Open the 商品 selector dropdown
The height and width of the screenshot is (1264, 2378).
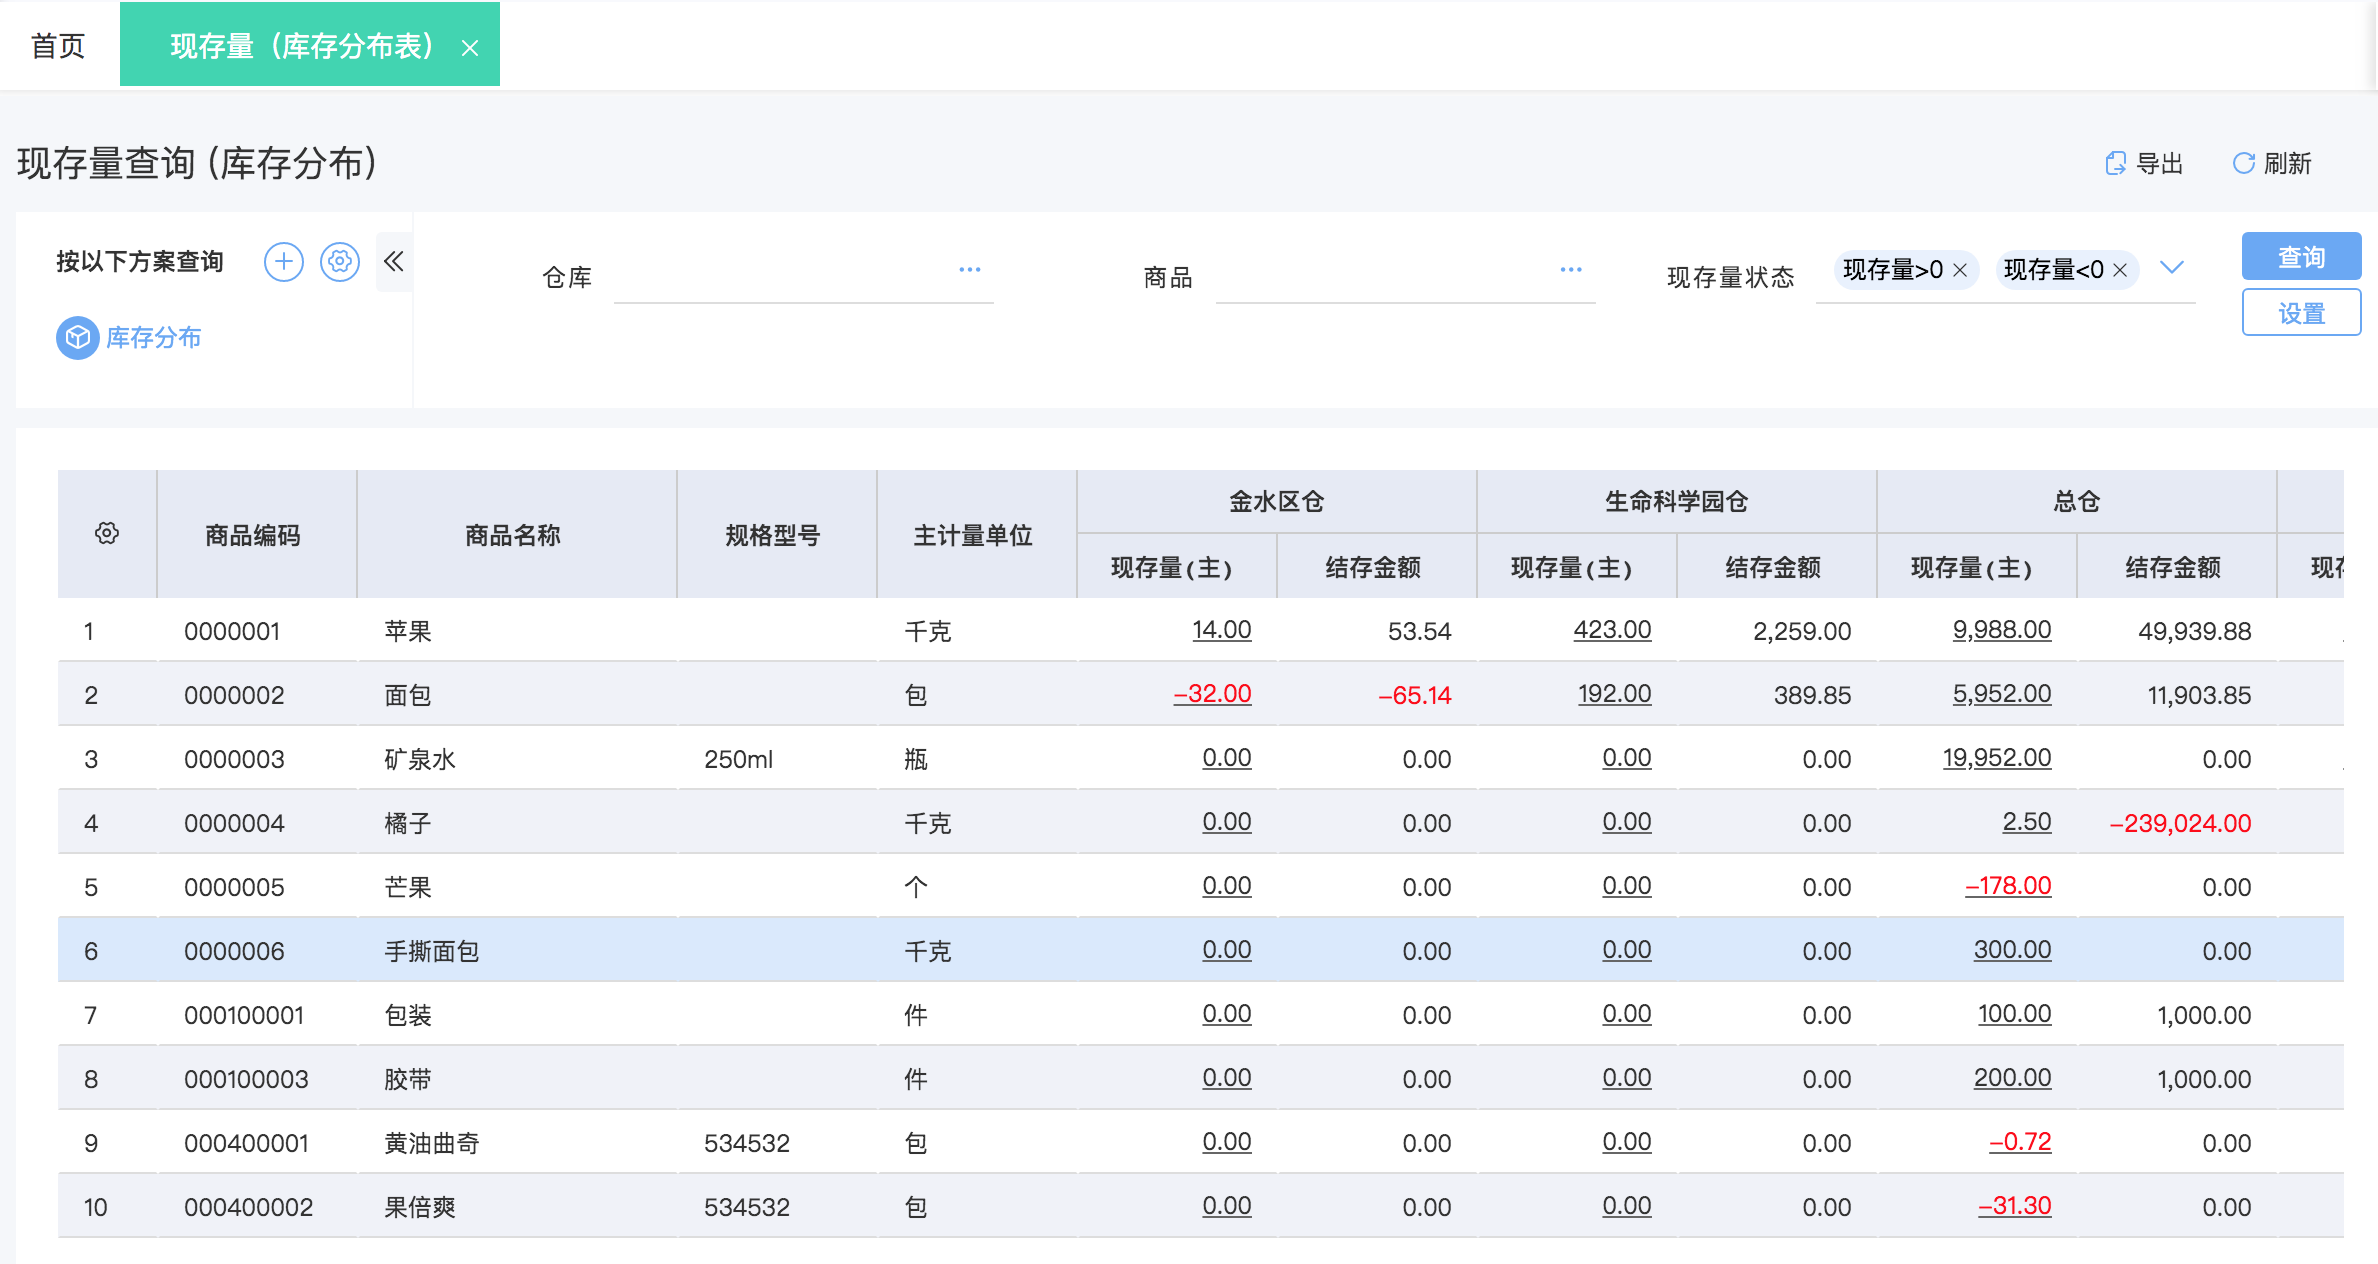(1573, 270)
